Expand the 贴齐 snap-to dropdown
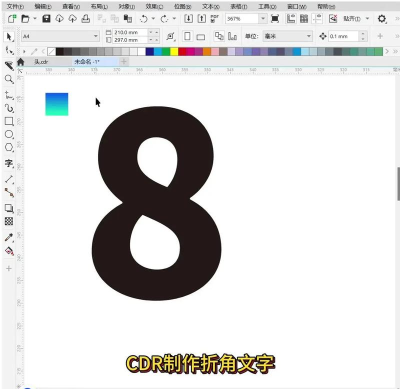400x389 pixels. pyautogui.click(x=367, y=19)
